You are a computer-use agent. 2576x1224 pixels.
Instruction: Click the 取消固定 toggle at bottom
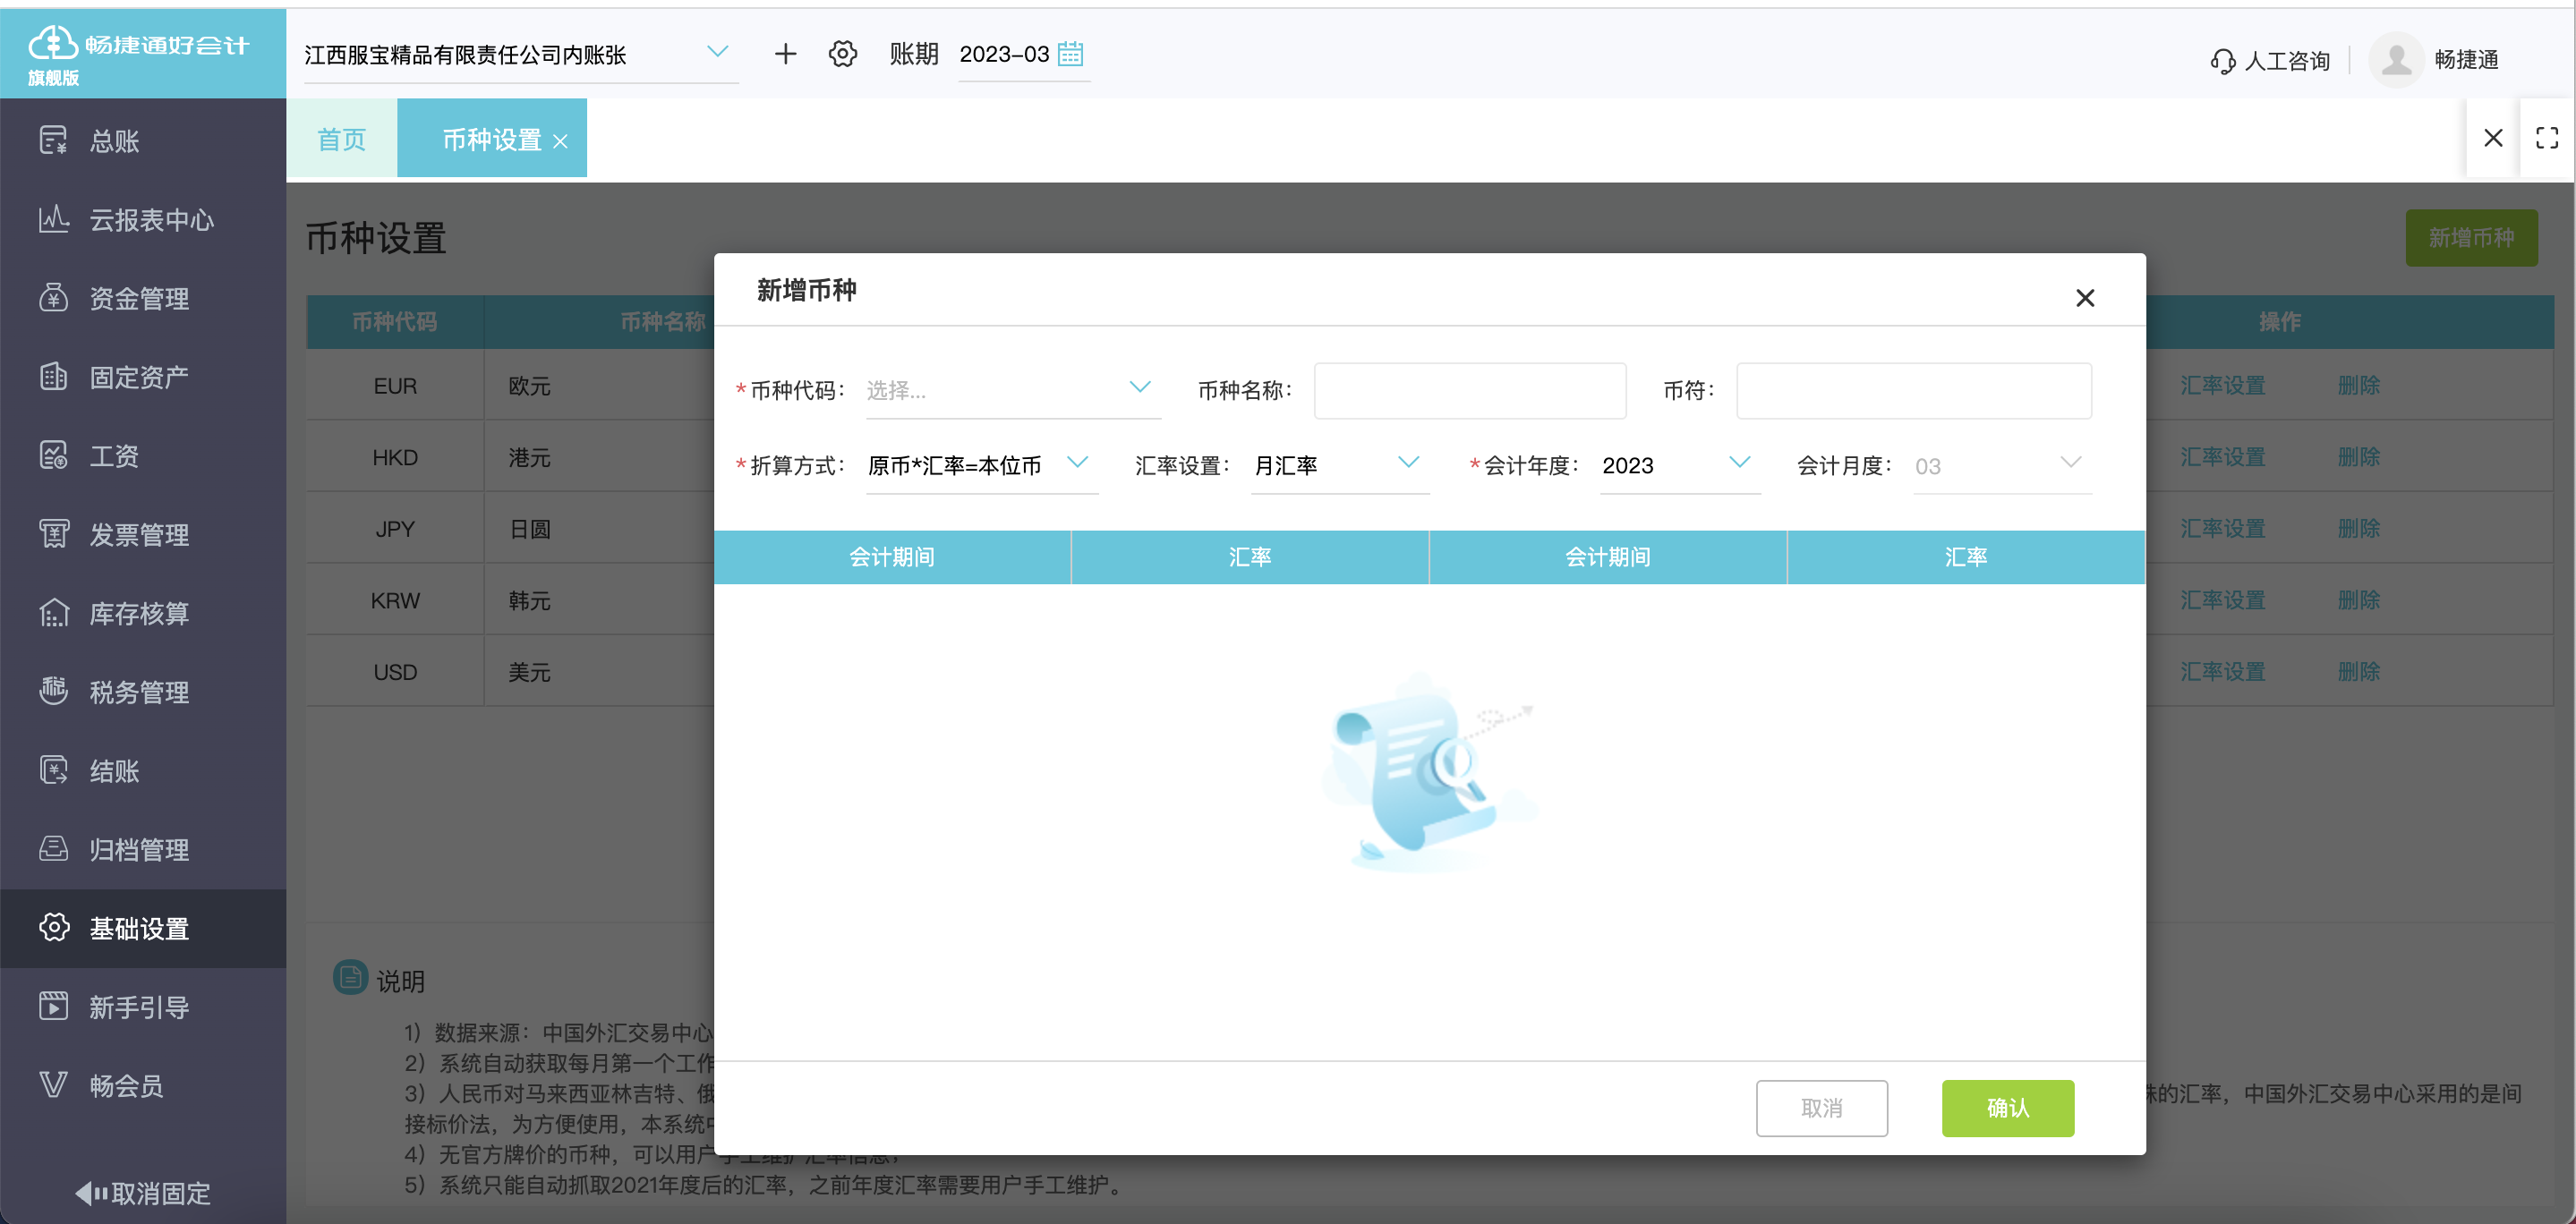pyautogui.click(x=143, y=1194)
